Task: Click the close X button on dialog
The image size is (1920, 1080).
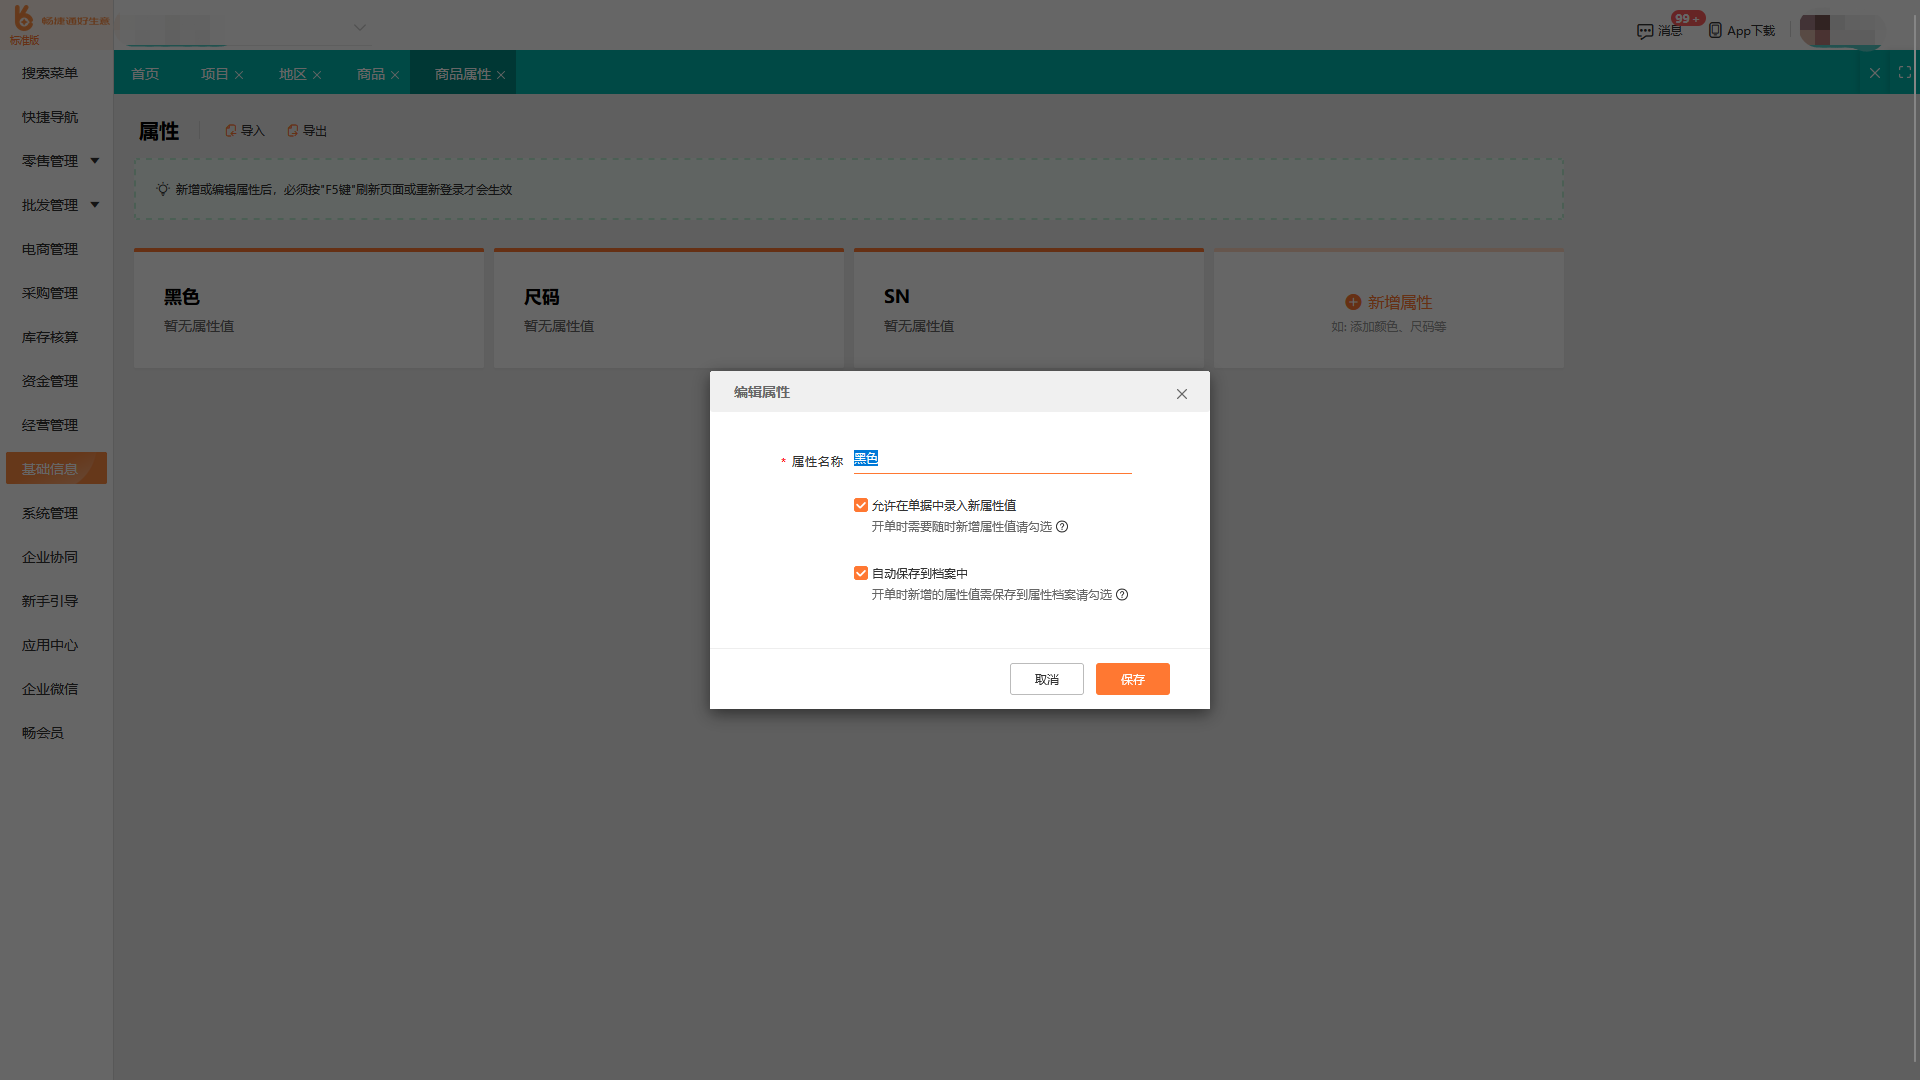Action: point(1182,393)
